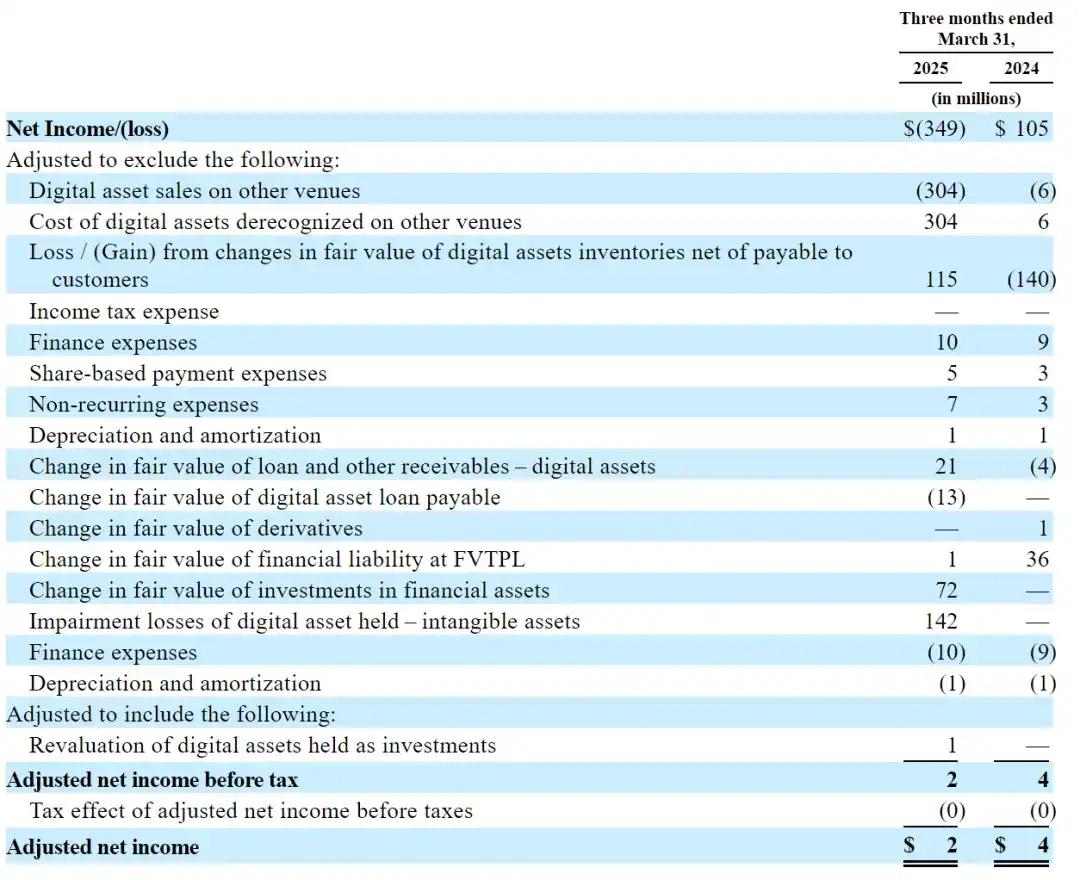Click "Digital asset sales on other venues" label
Screen dimensions: 1080x880
pyautogui.click(x=194, y=191)
